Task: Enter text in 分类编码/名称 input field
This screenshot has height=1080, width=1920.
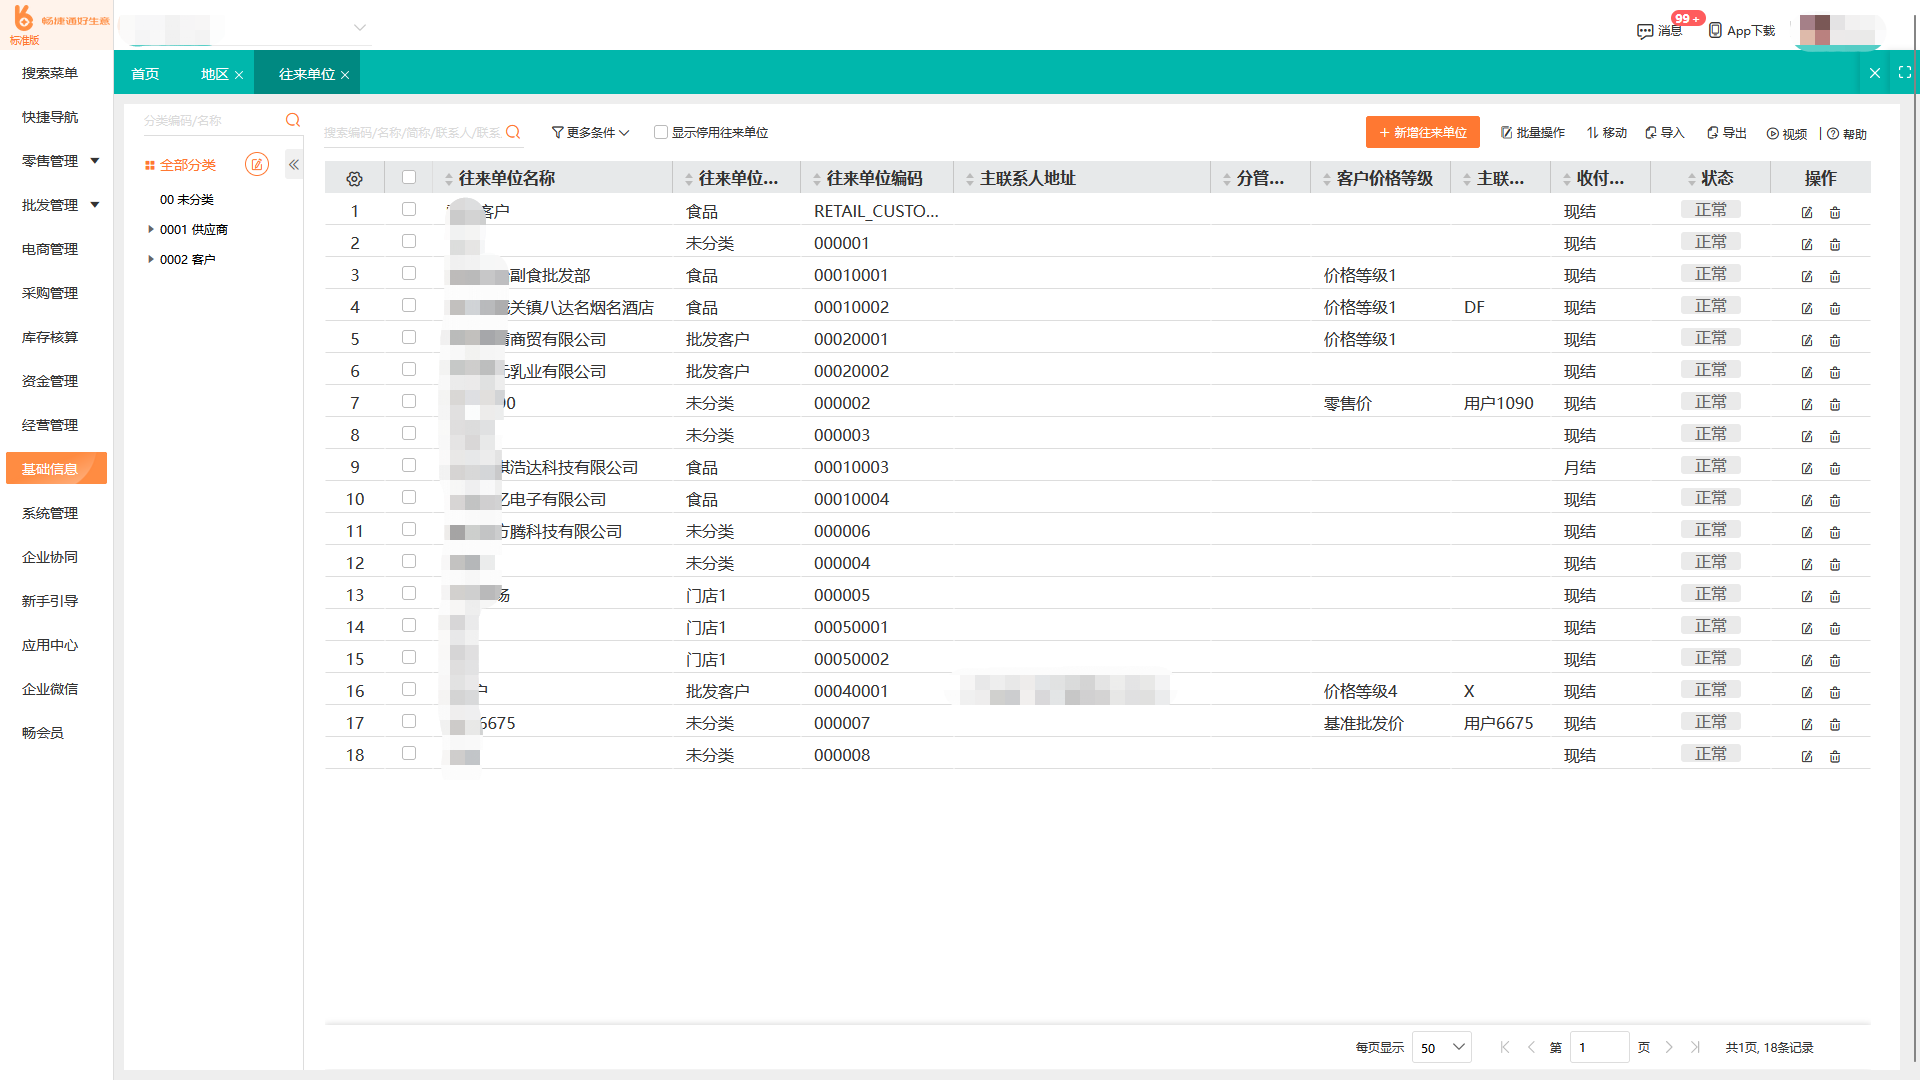Action: pyautogui.click(x=203, y=120)
